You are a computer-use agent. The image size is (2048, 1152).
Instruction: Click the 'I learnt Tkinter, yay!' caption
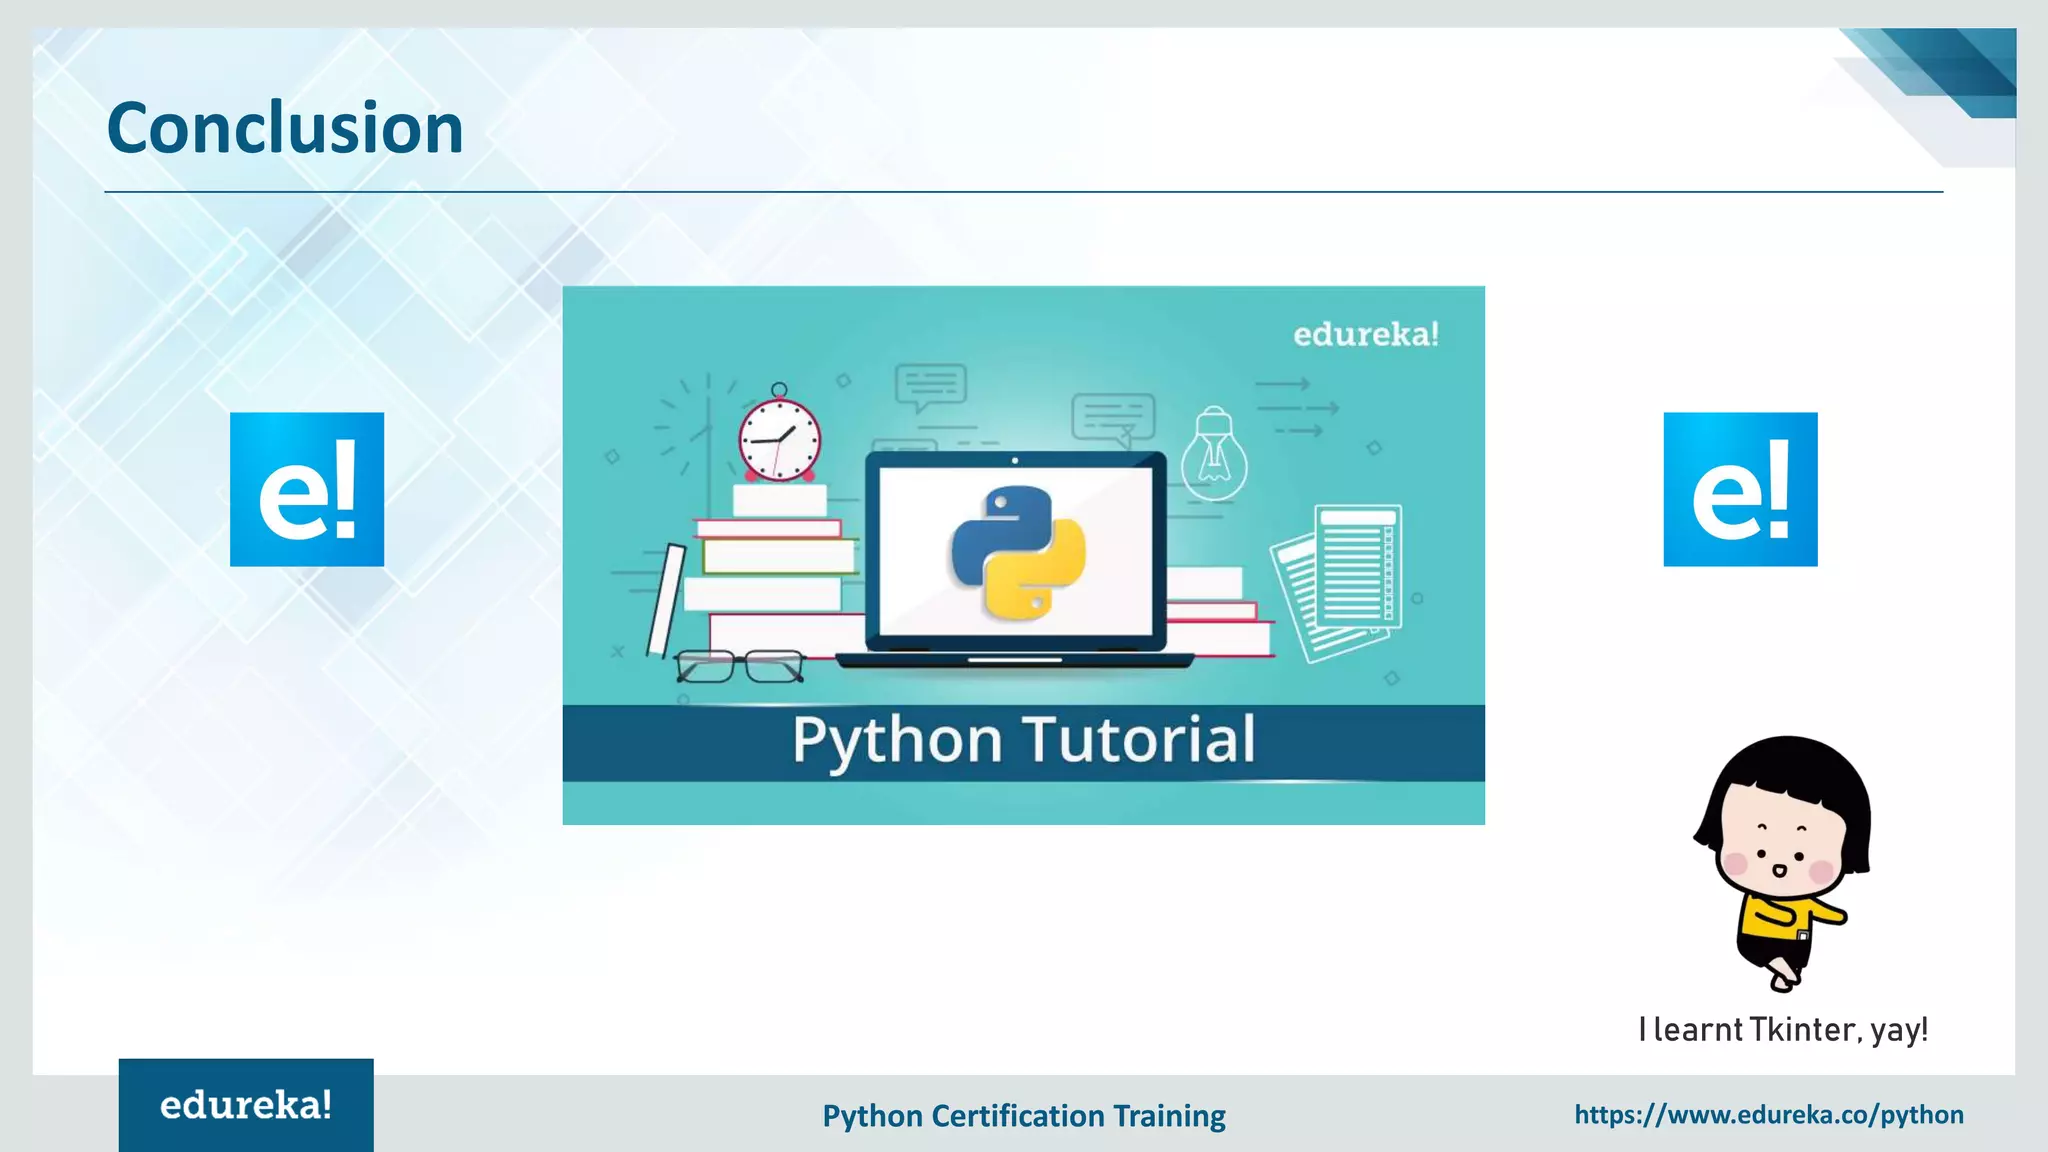1783,1029
